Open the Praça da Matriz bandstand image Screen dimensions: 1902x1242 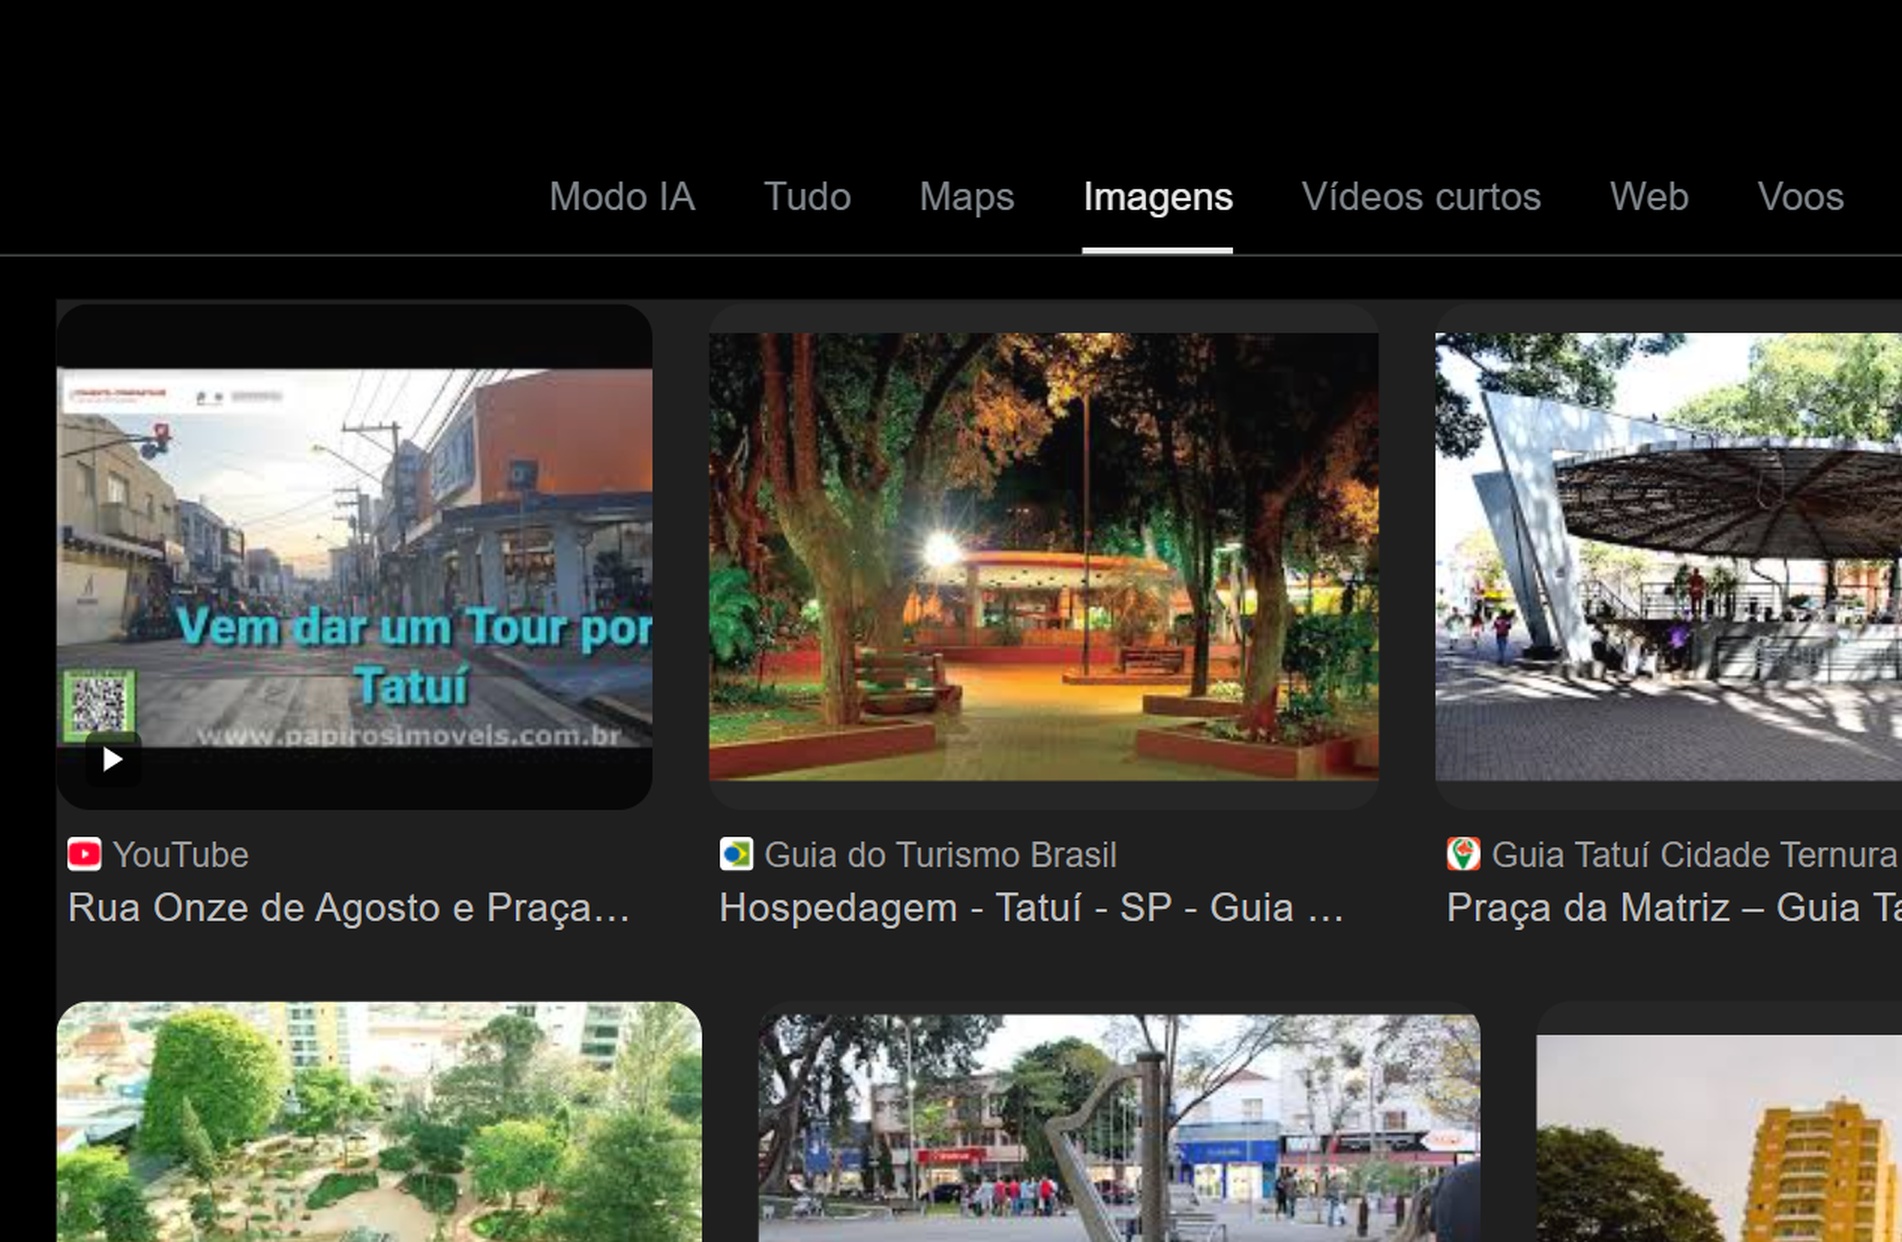click(1668, 556)
